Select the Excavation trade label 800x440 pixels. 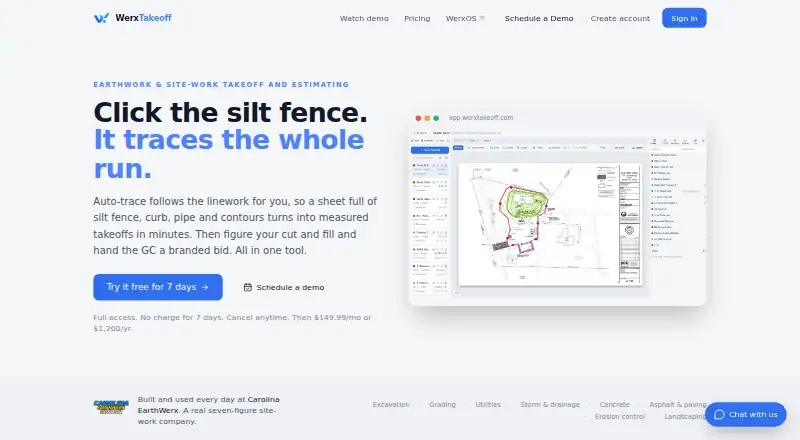coord(391,404)
